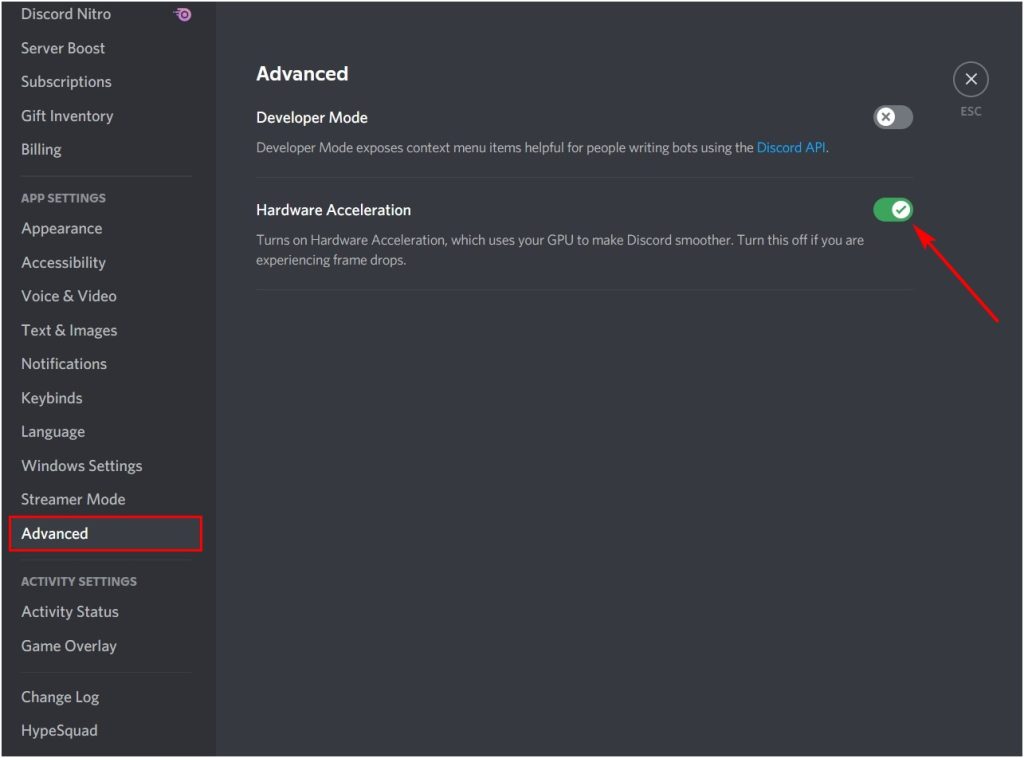Click the ESC label under close button
Image resolution: width=1024 pixels, height=758 pixels.
pyautogui.click(x=970, y=112)
